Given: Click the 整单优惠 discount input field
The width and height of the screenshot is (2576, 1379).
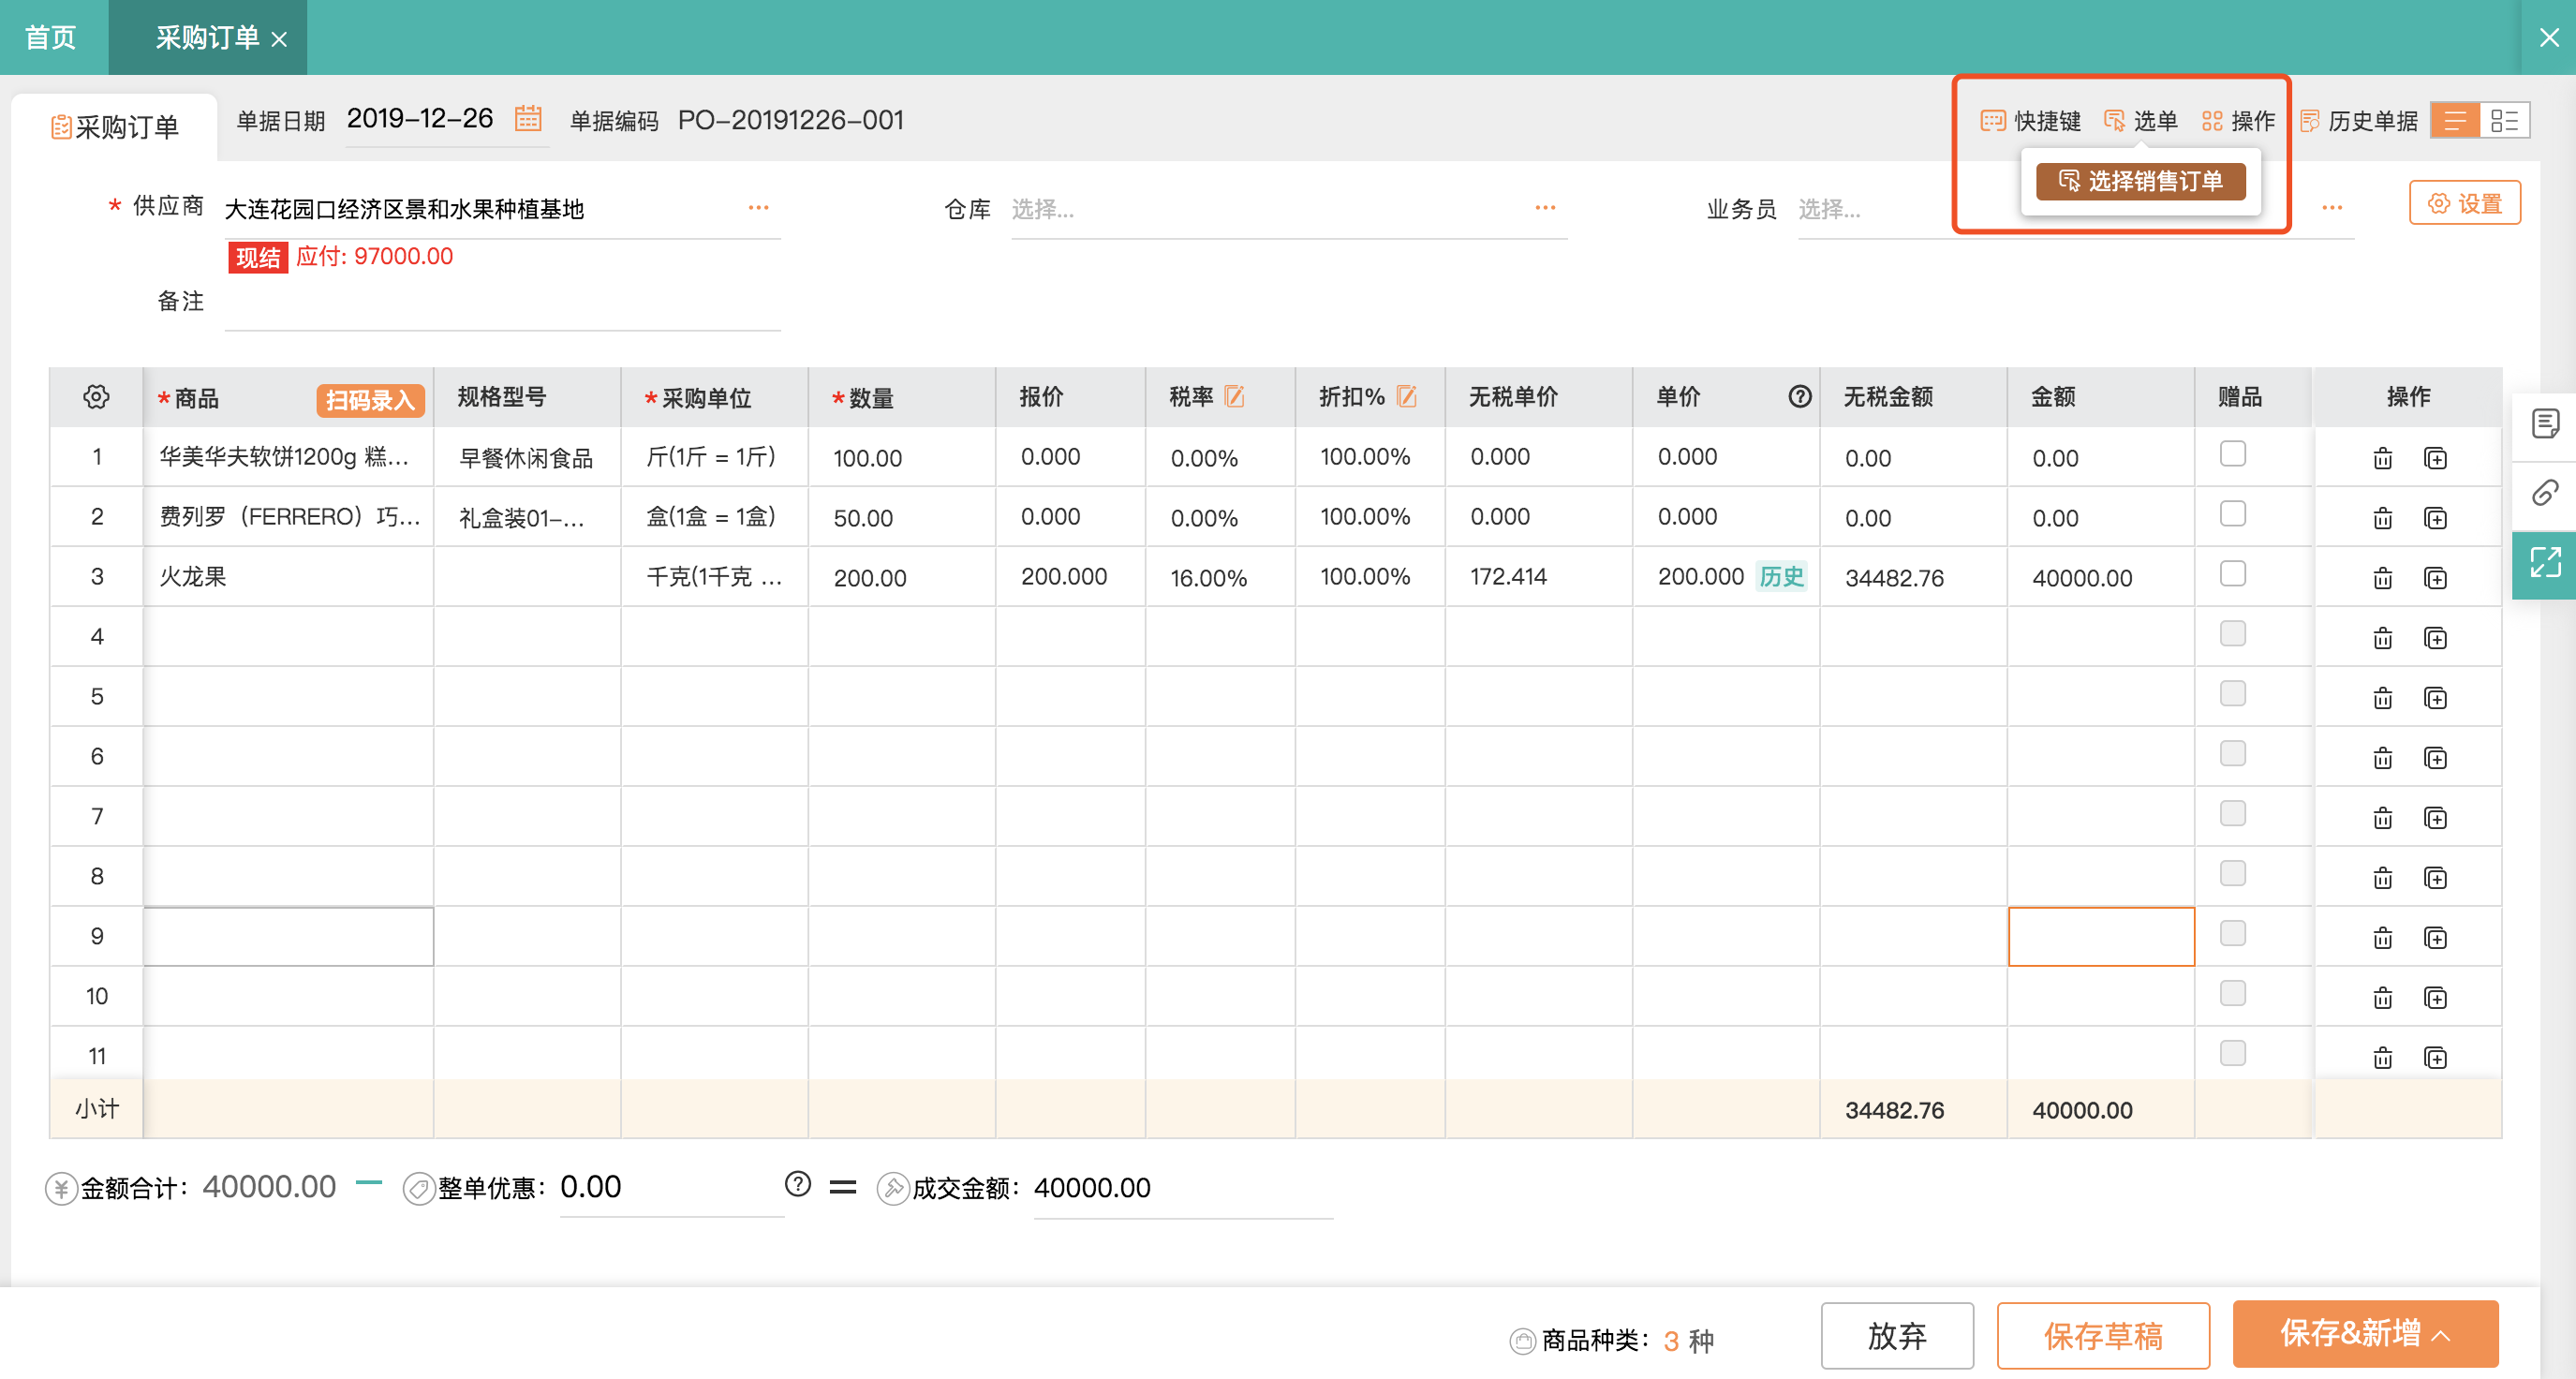Looking at the screenshot, I should click(x=664, y=1188).
